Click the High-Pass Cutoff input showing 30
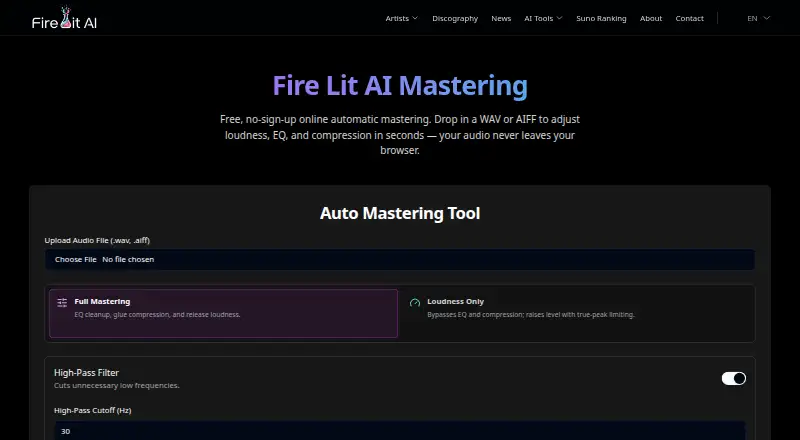The width and height of the screenshot is (800, 440). click(x=399, y=431)
